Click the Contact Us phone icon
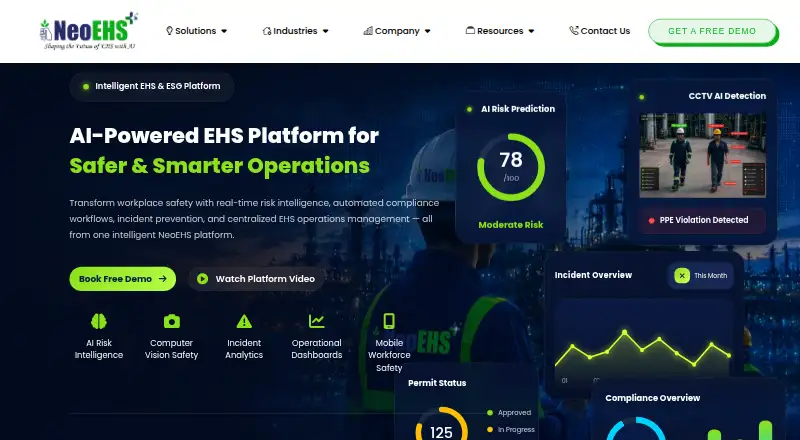The image size is (800, 440). [574, 31]
